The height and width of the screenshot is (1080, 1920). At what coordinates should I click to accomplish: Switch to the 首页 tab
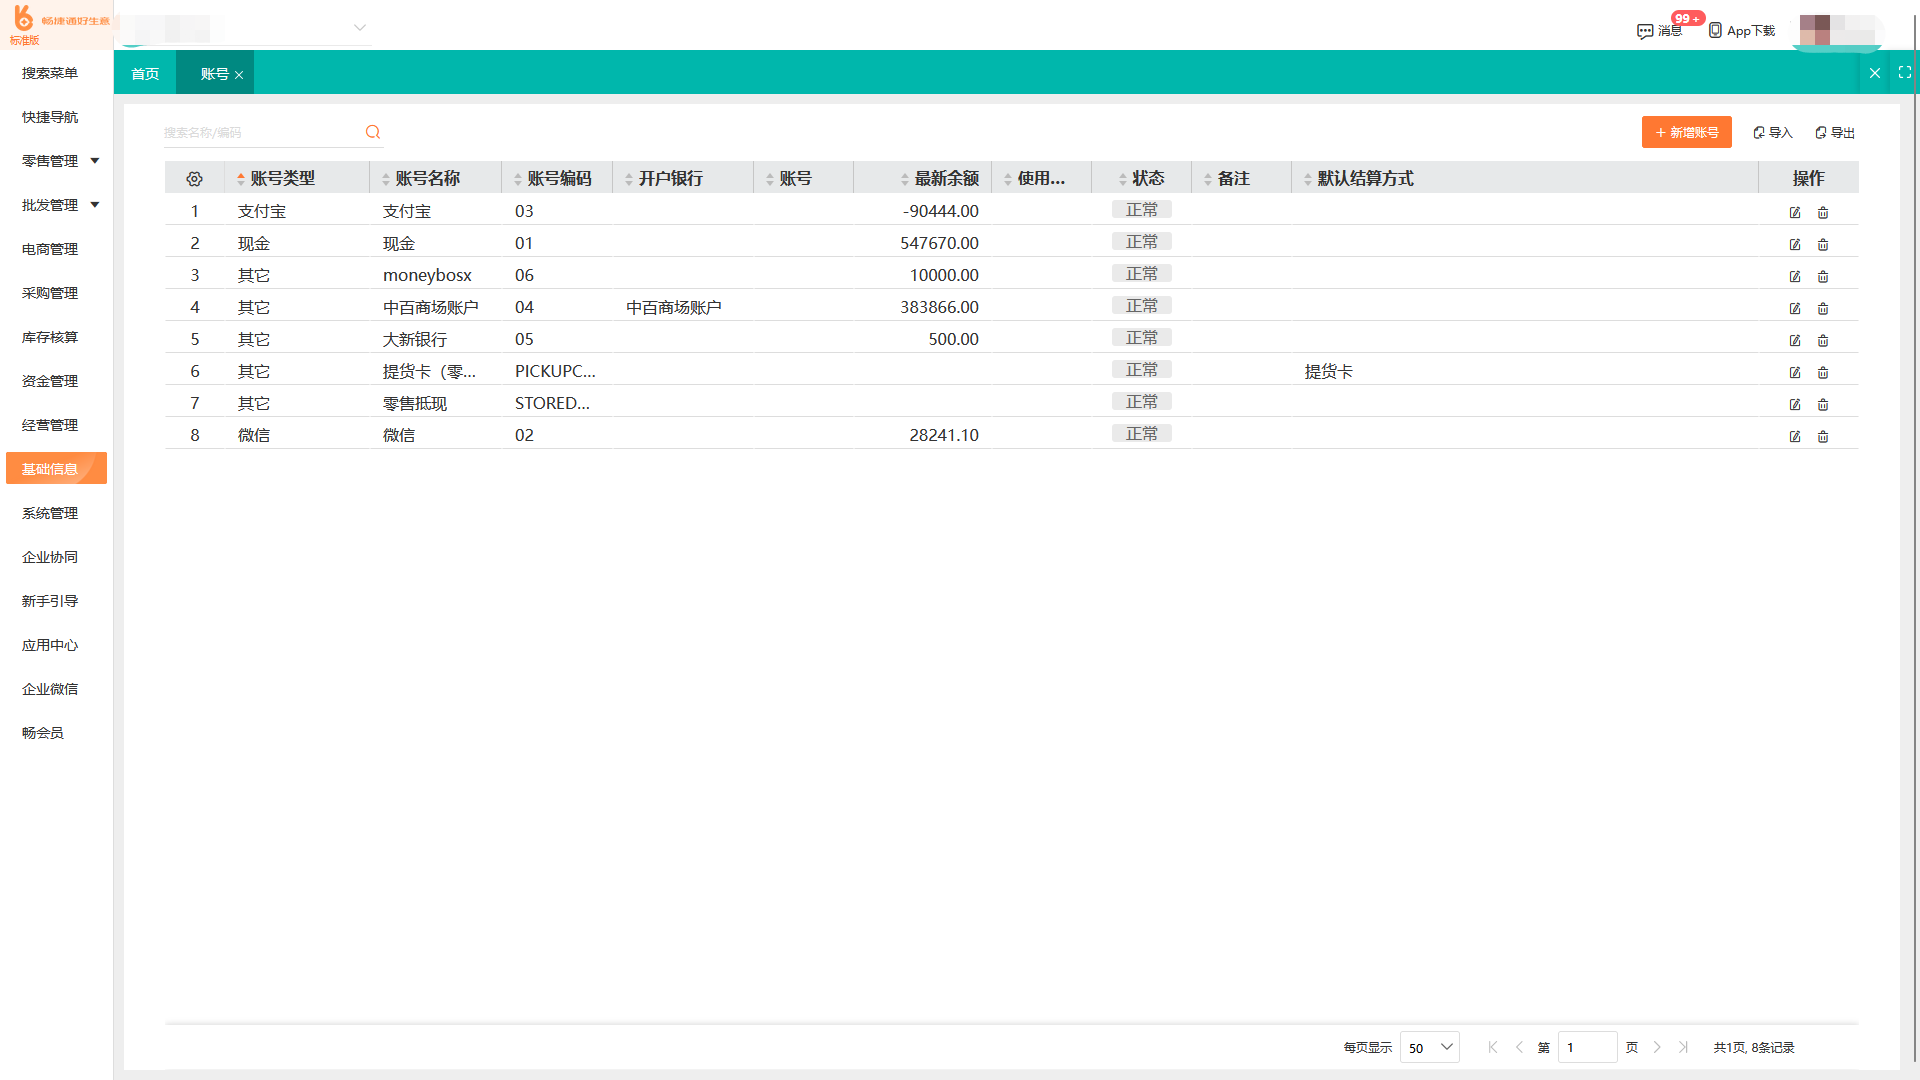pos(144,73)
